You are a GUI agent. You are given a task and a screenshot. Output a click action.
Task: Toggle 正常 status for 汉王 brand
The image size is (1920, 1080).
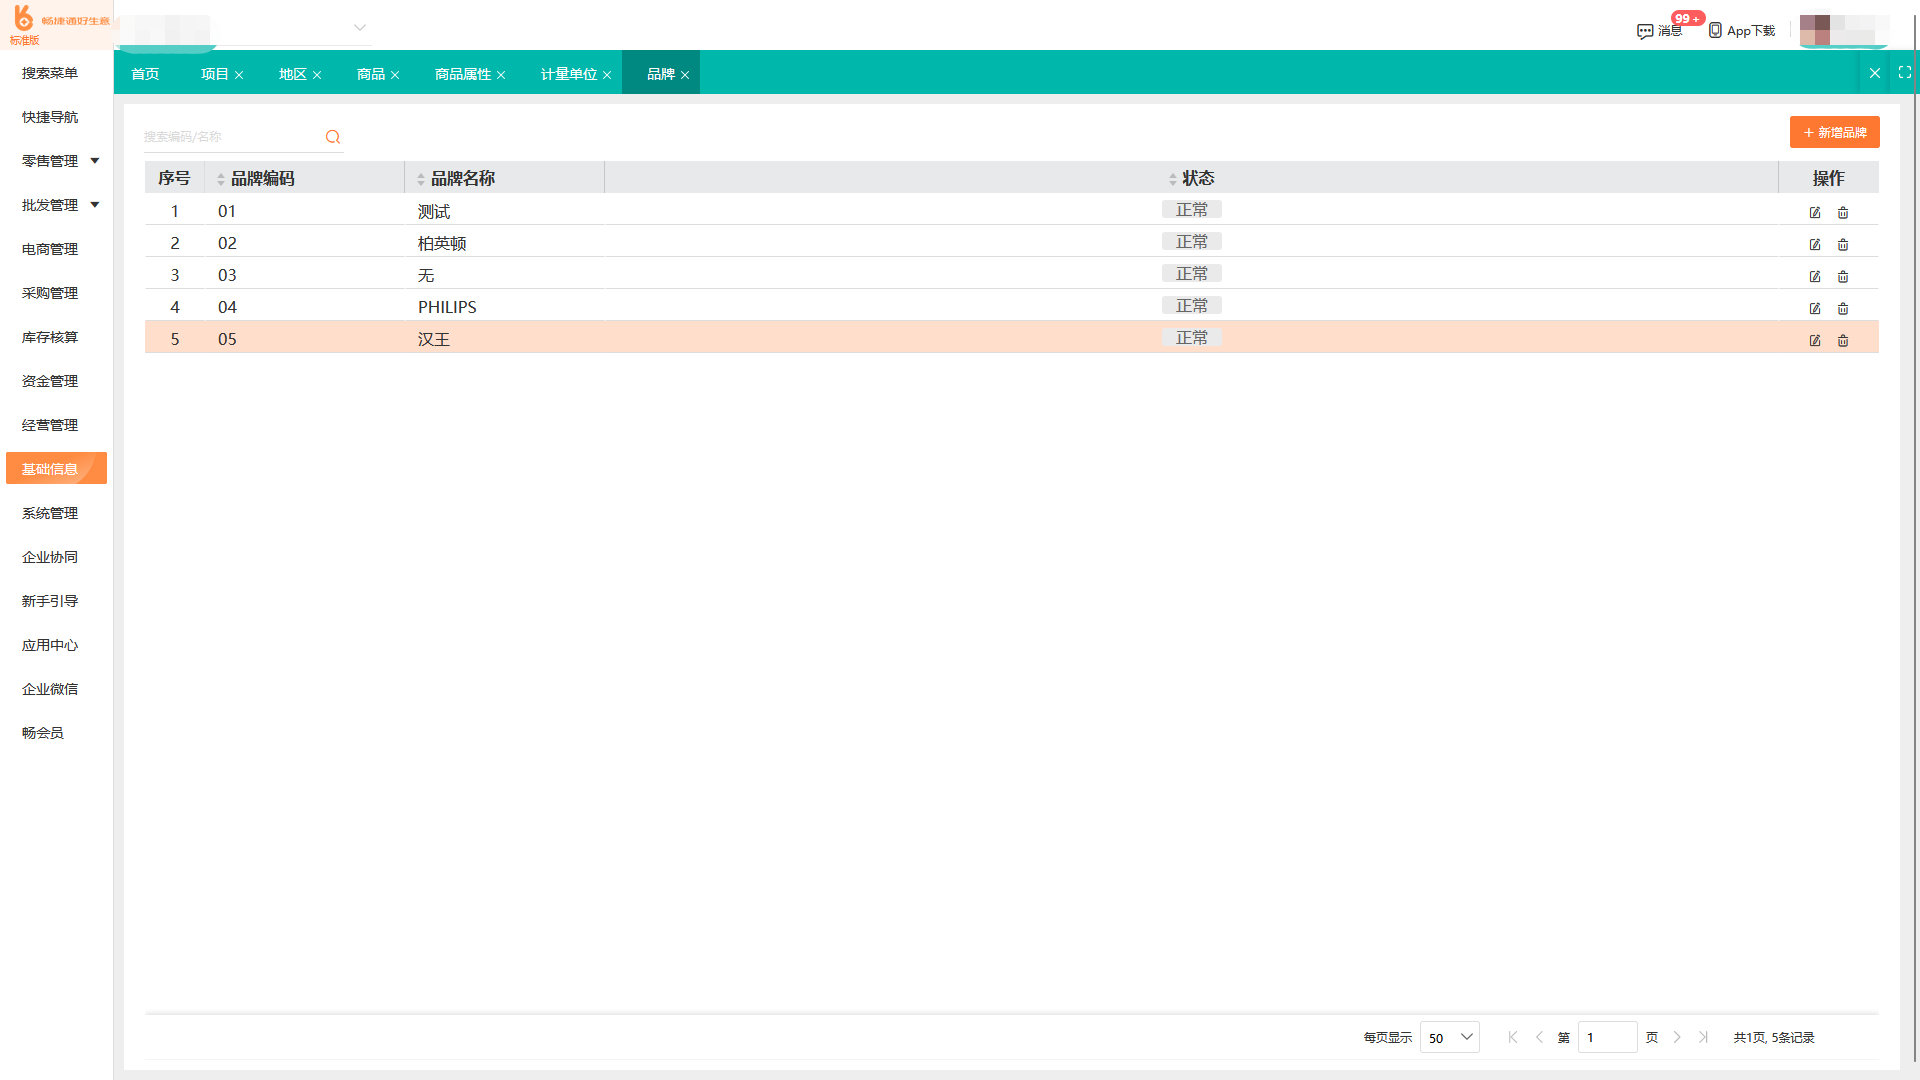1191,338
